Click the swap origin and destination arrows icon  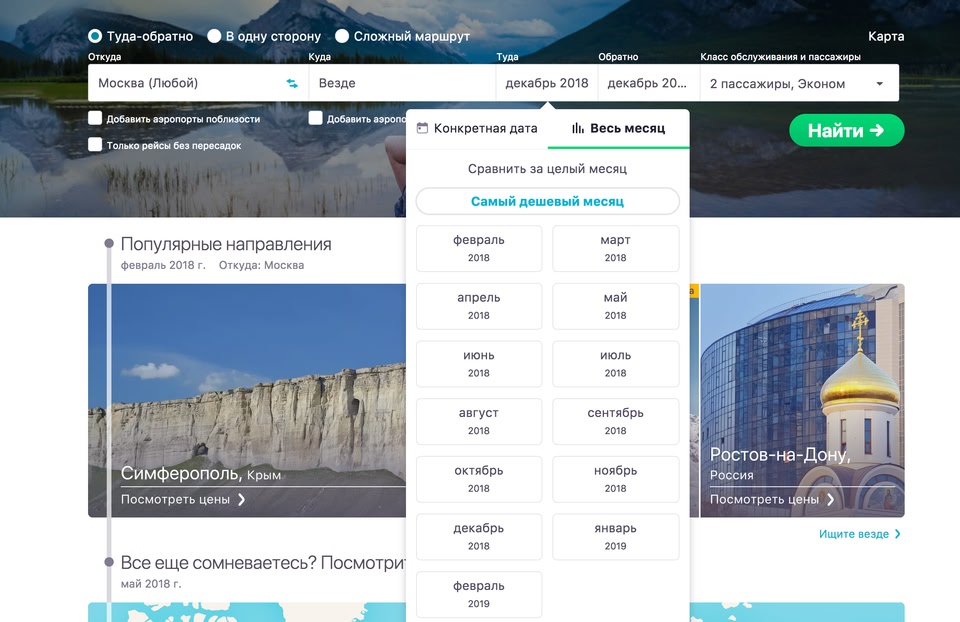tap(292, 84)
